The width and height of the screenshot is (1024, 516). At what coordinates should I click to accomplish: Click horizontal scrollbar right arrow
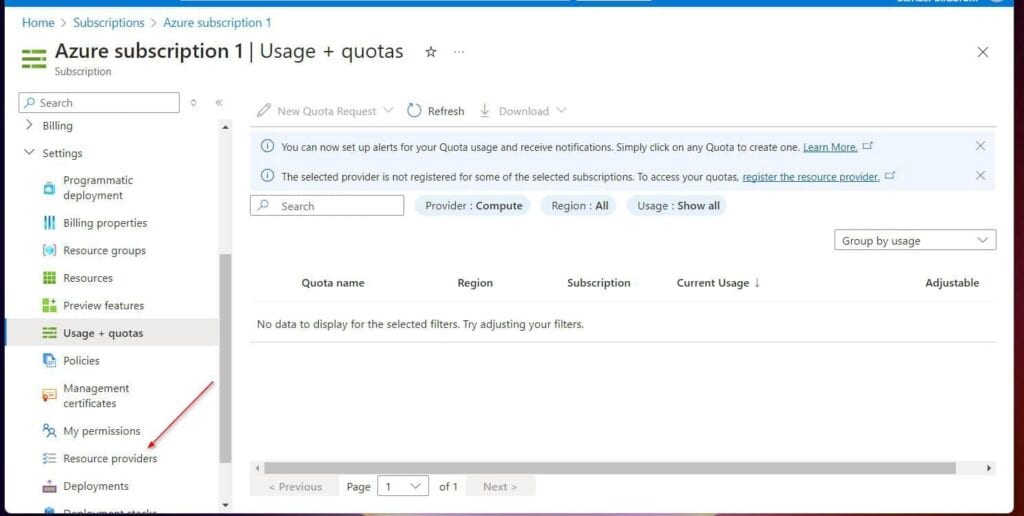(x=989, y=468)
